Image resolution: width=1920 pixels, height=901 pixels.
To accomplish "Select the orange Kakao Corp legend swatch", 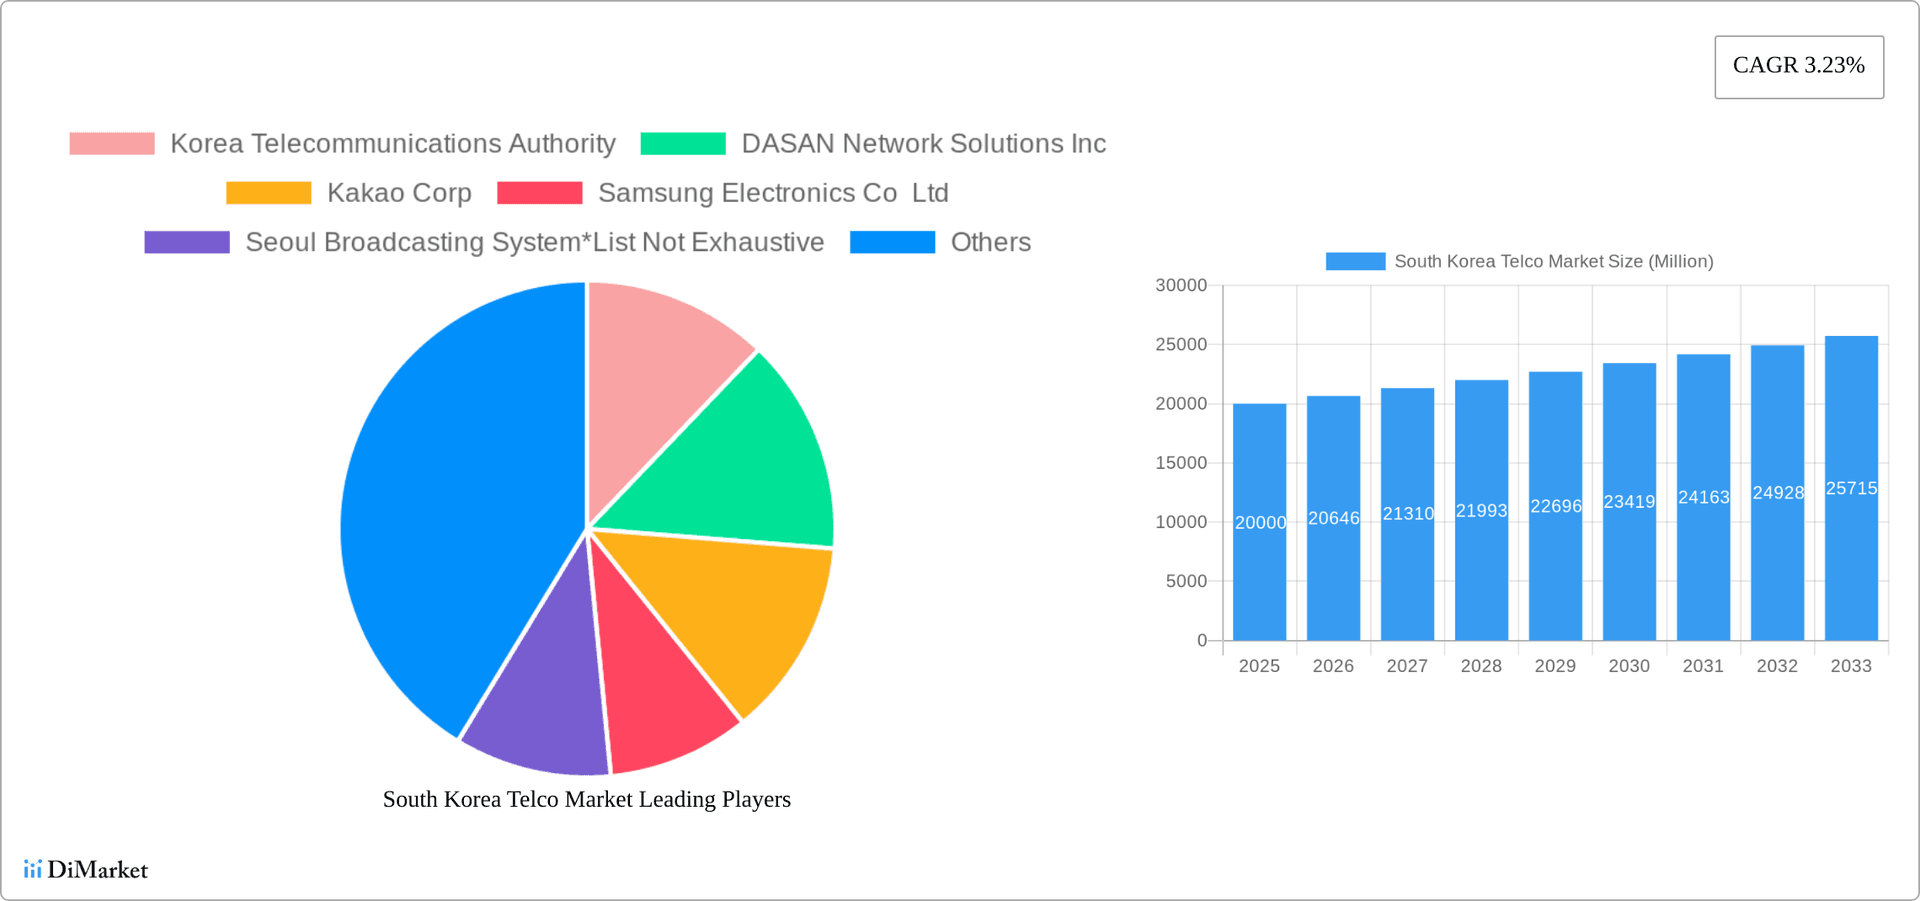I will point(267,192).
